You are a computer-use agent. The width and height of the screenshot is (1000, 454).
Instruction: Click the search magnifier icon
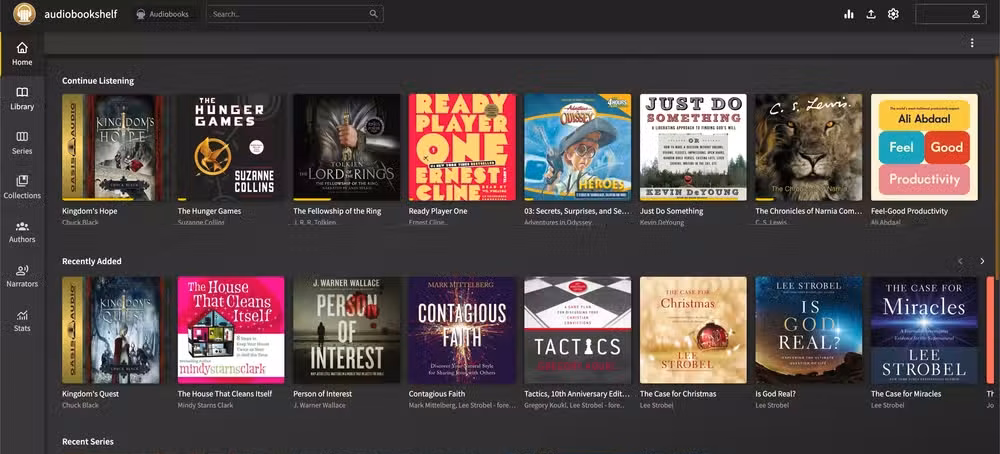coord(374,14)
